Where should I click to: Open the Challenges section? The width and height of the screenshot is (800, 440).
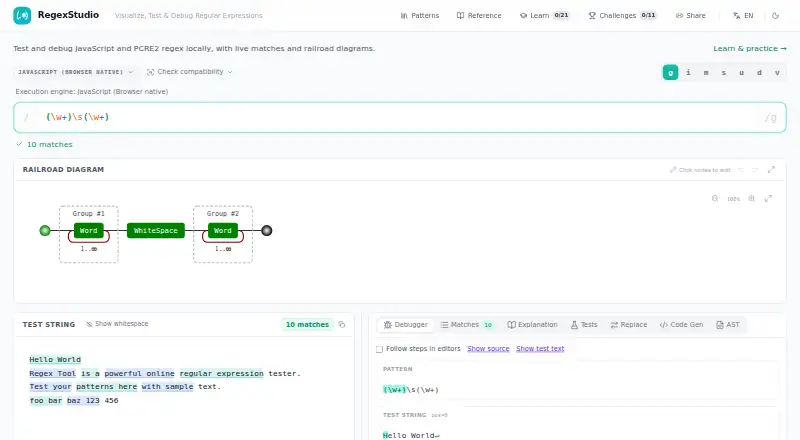(x=622, y=16)
